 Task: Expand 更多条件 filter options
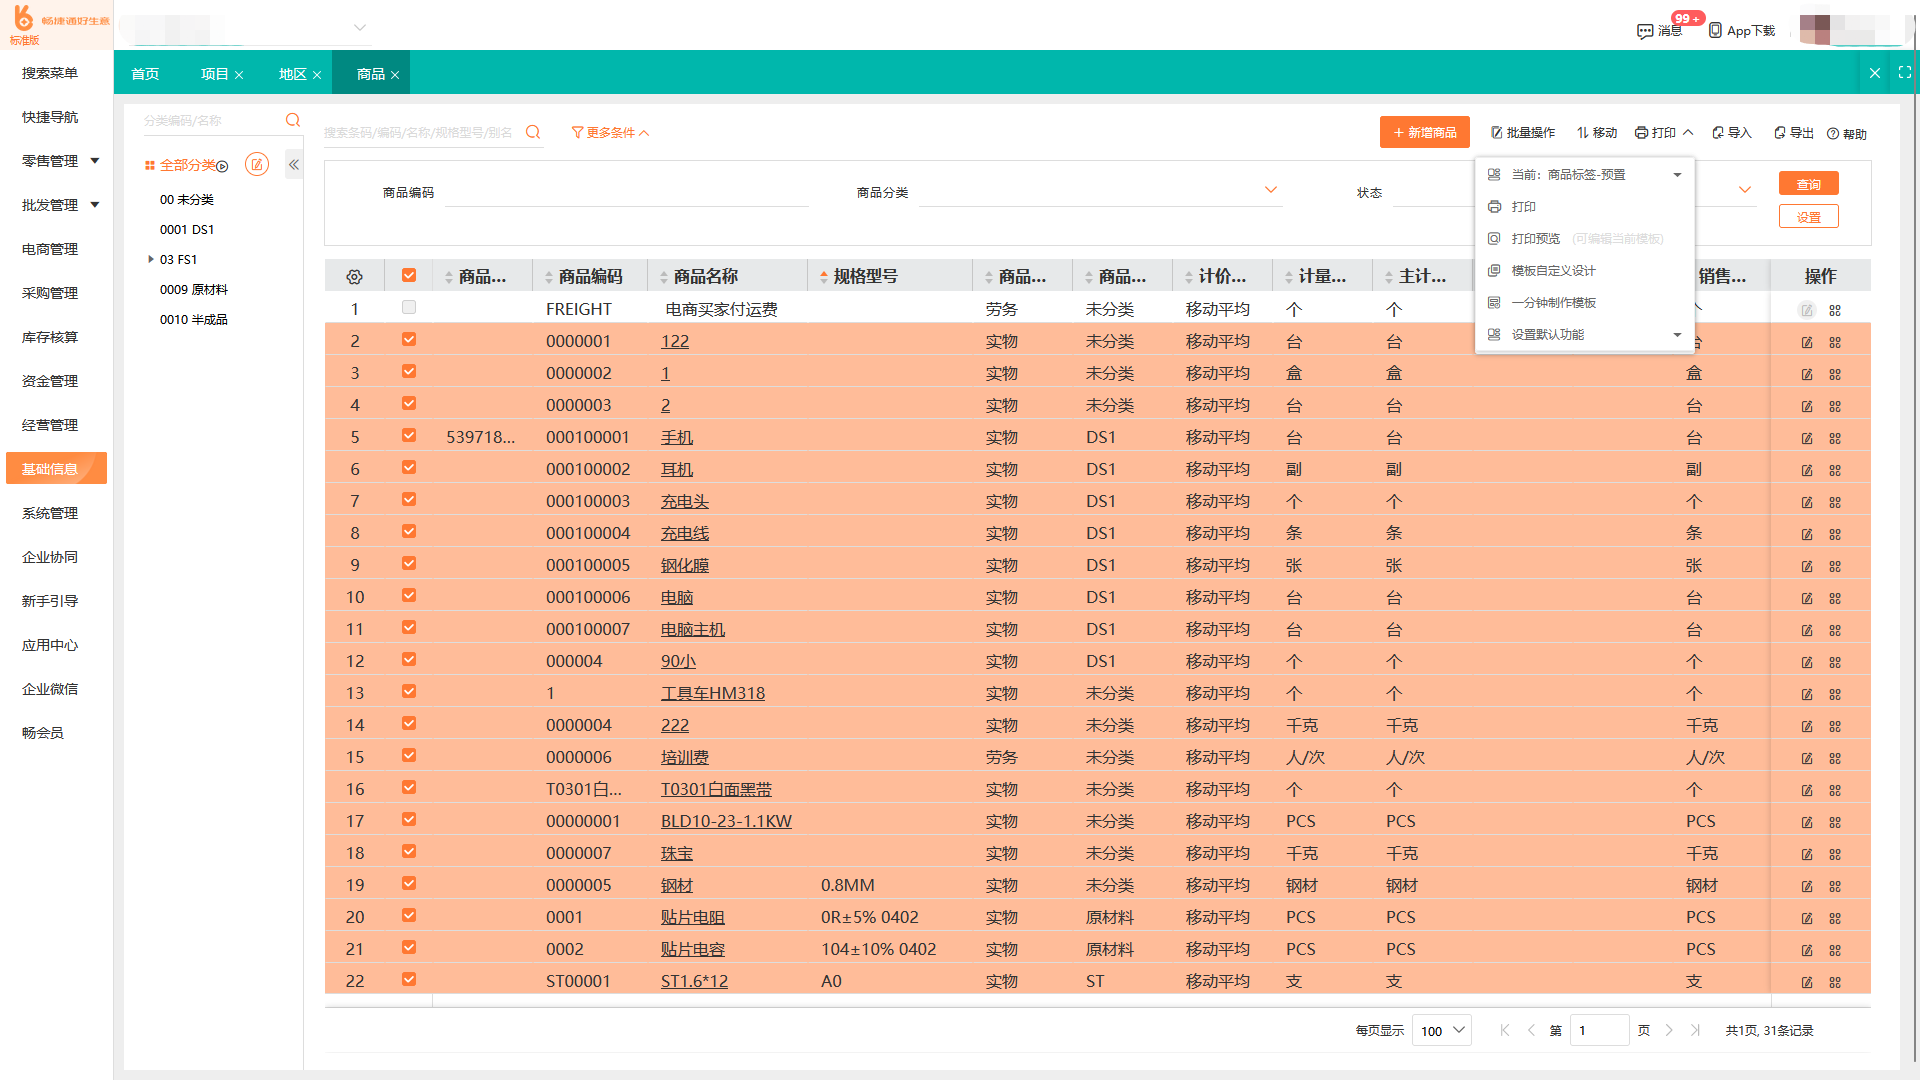(613, 132)
